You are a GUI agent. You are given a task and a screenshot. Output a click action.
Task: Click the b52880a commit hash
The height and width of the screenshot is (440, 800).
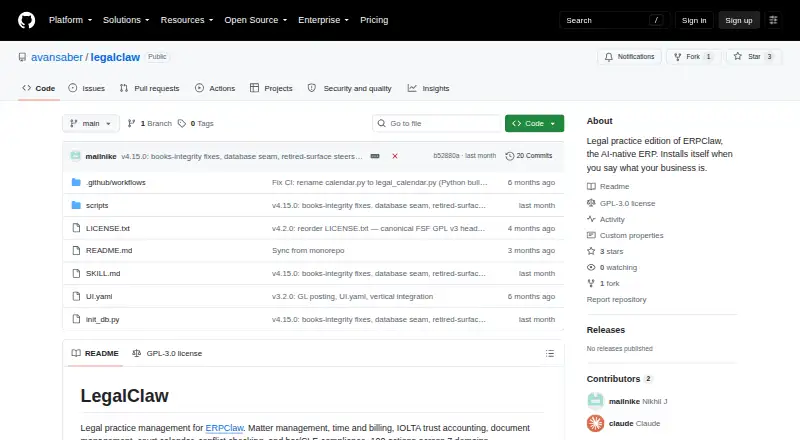point(446,156)
